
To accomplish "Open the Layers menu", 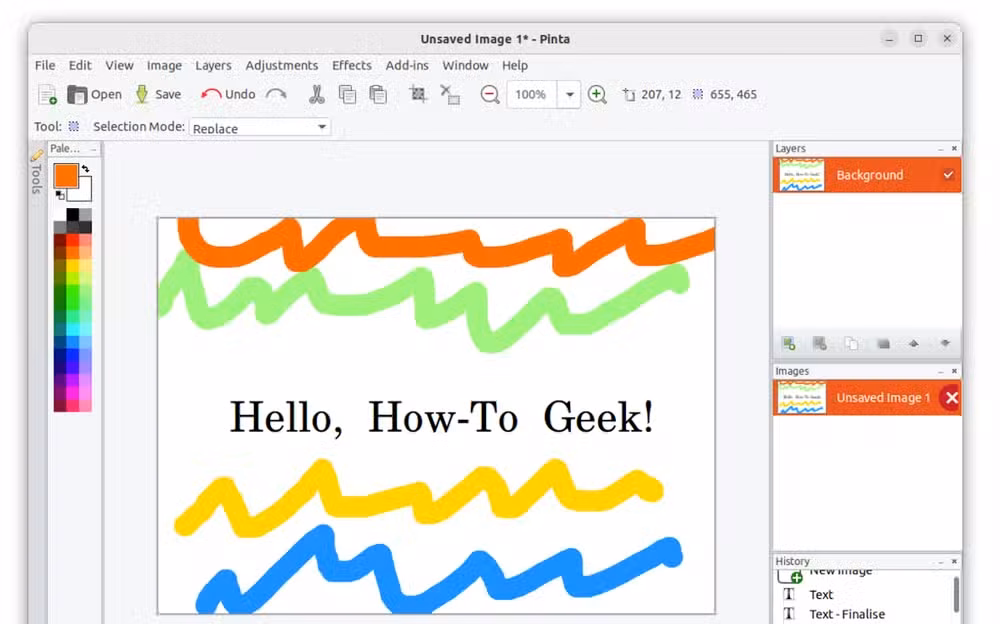I will tap(213, 65).
